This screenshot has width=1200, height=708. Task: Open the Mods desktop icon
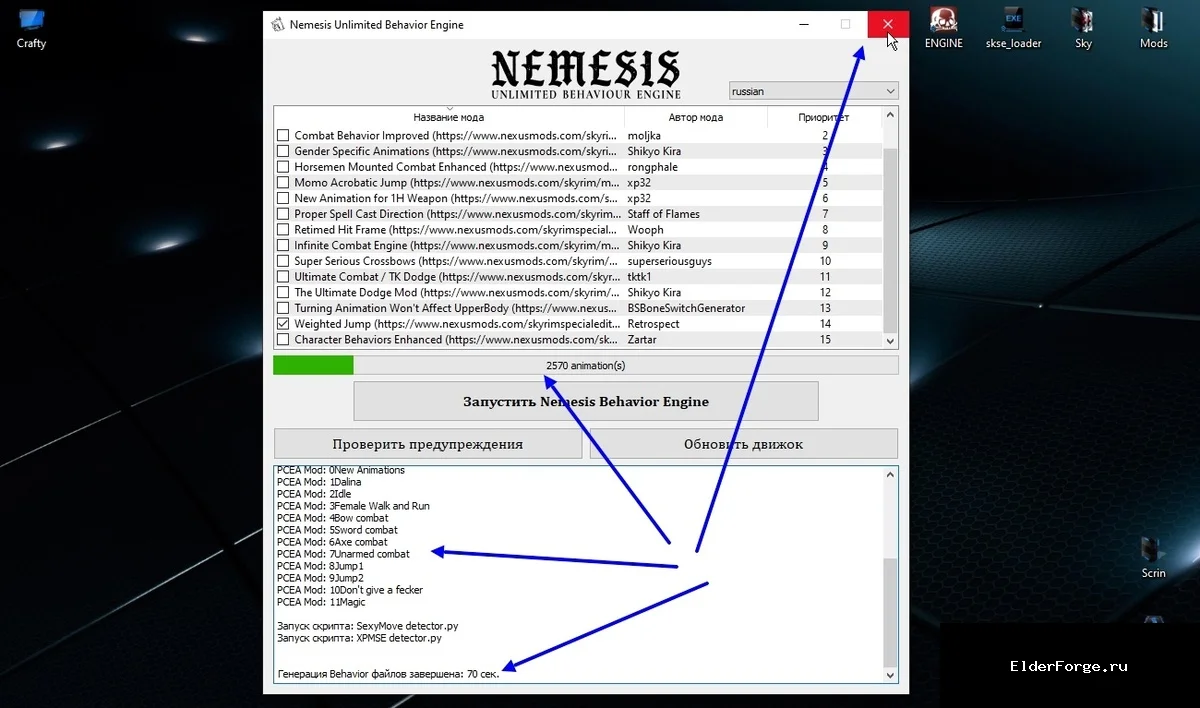click(1153, 22)
